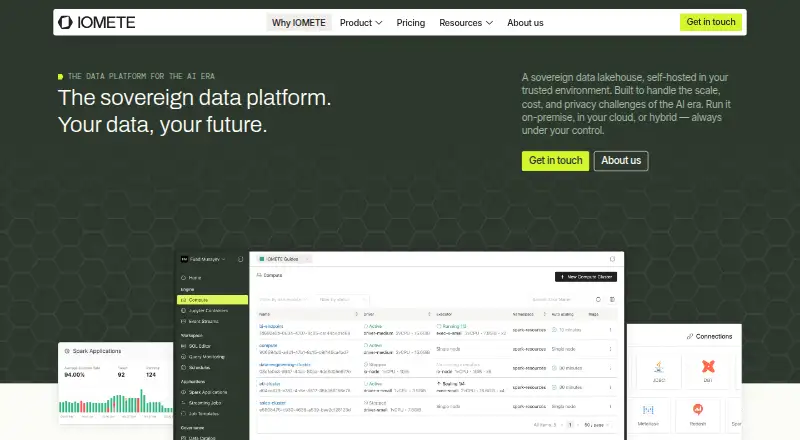Open the filter by status dropdown

point(341,300)
